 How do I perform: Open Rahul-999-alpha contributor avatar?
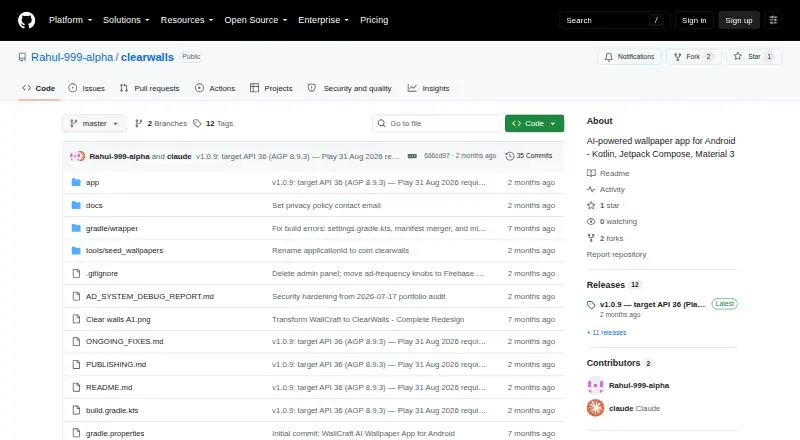click(x=595, y=385)
